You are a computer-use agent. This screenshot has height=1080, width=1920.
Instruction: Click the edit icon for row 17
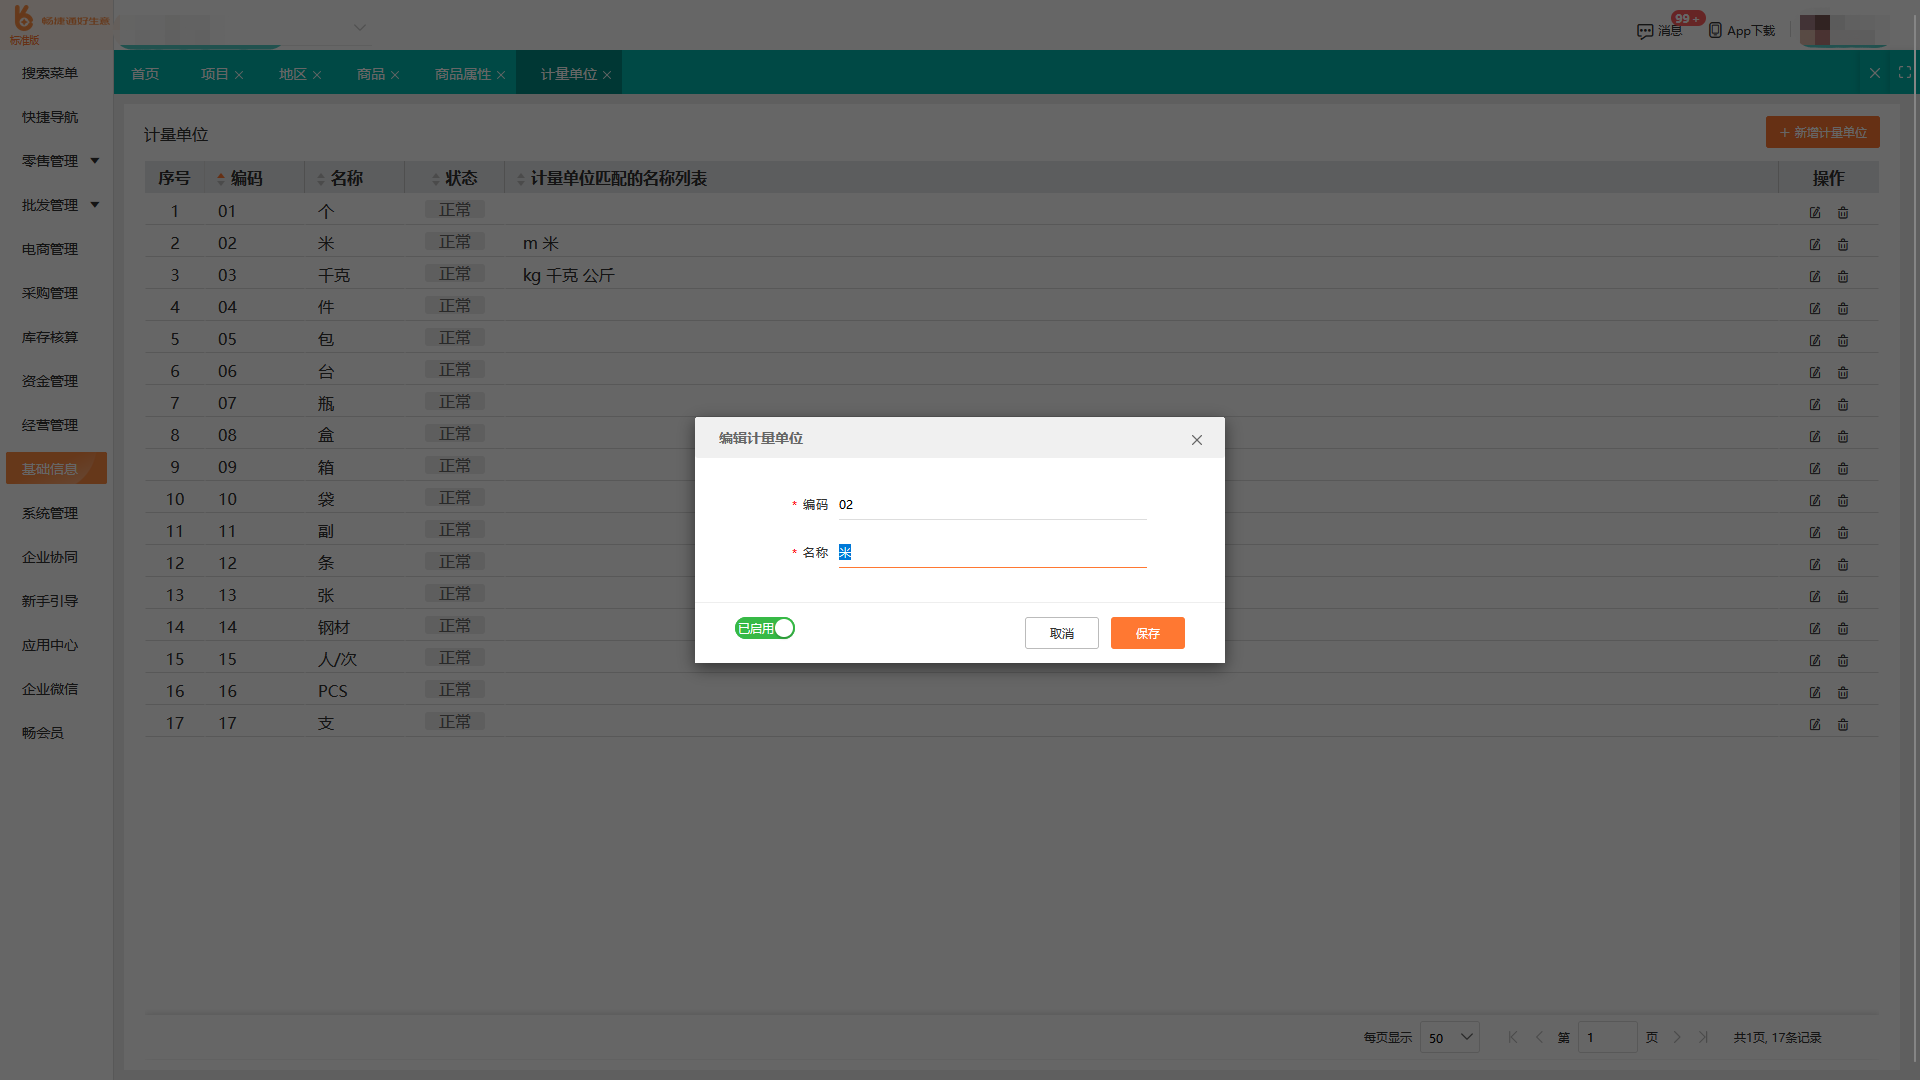(x=1815, y=724)
